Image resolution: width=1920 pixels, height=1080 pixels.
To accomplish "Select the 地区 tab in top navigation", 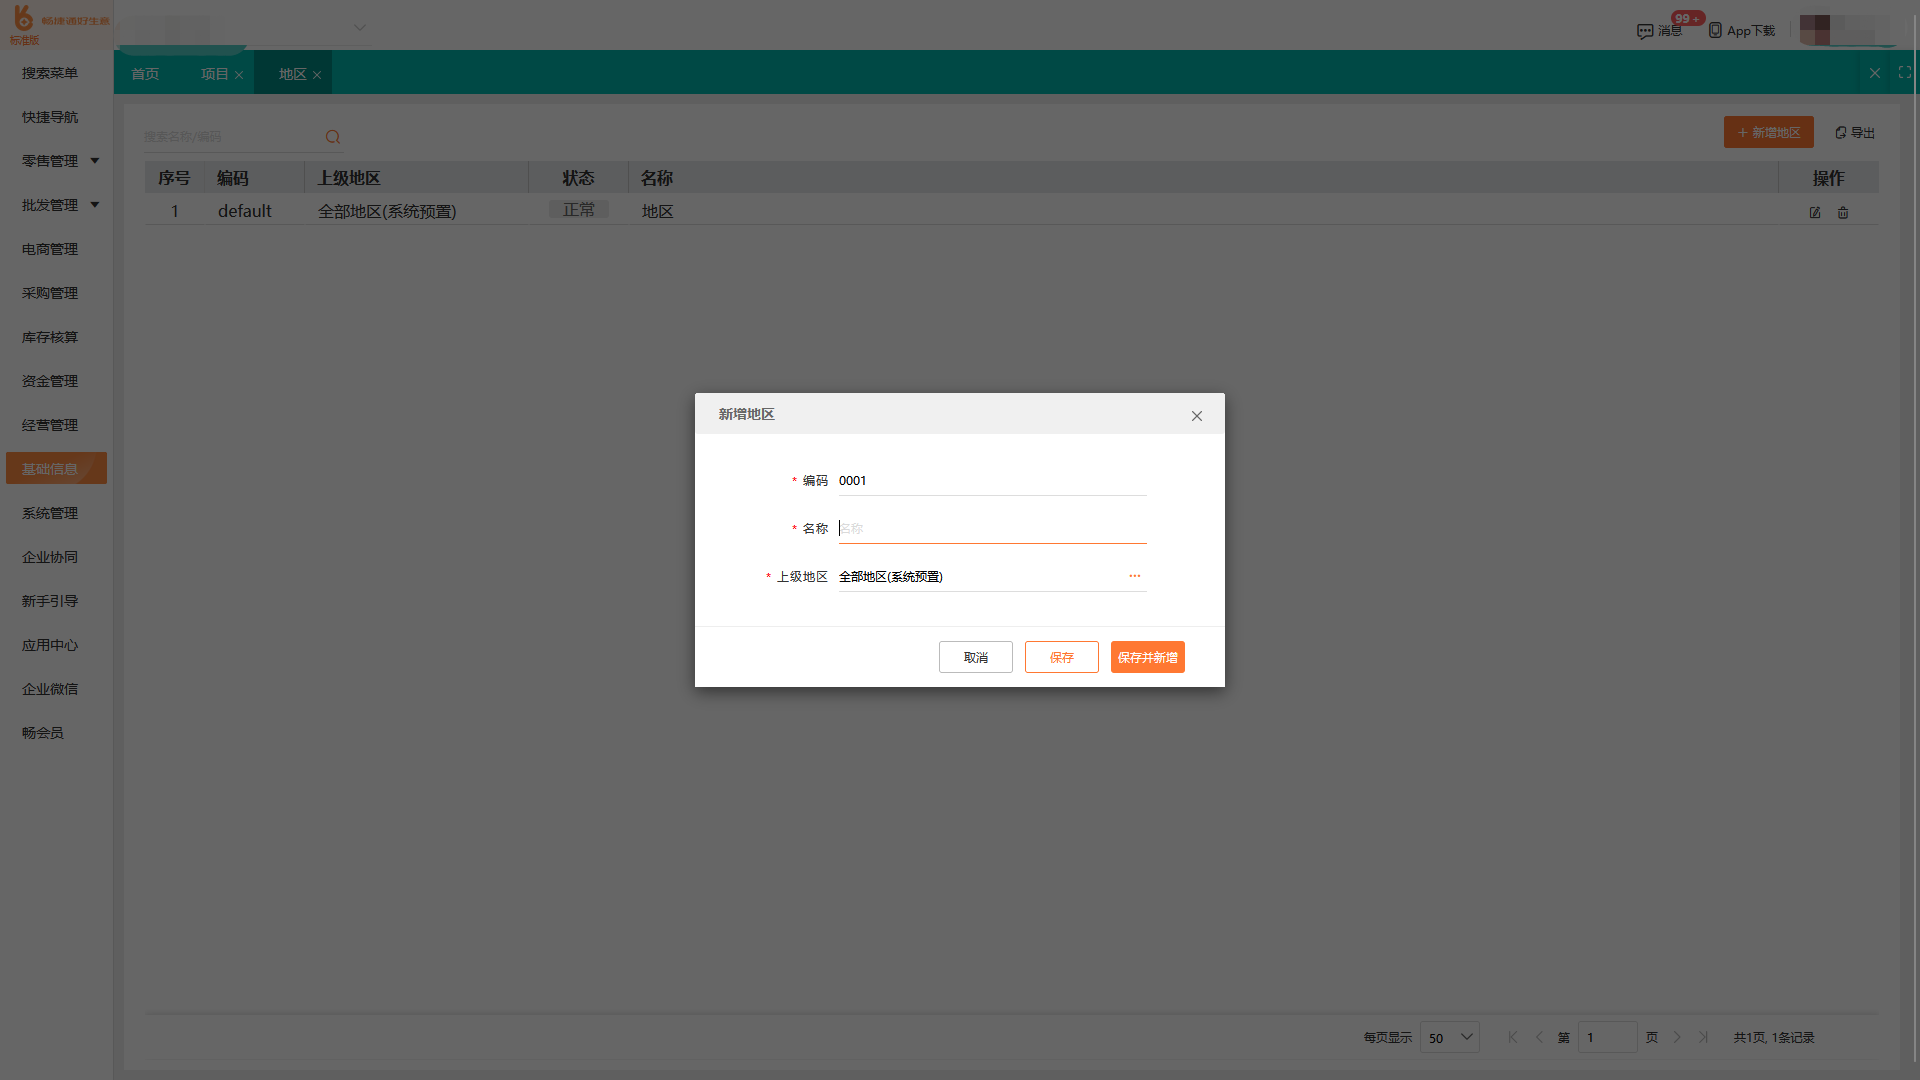I will click(x=291, y=73).
